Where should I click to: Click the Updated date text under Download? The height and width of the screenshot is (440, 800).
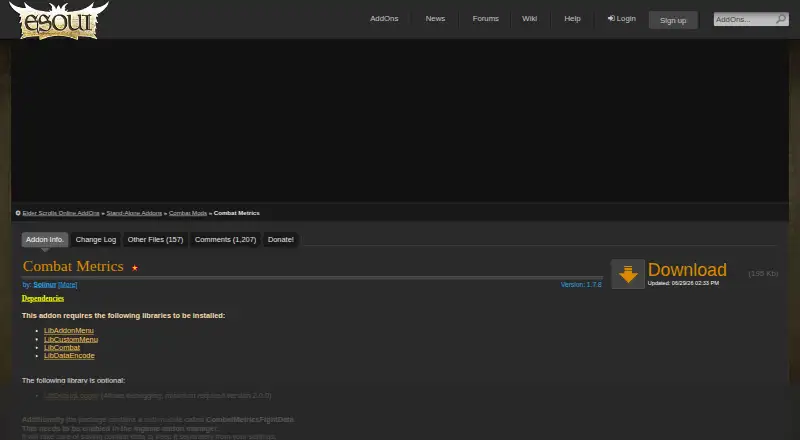[683, 283]
